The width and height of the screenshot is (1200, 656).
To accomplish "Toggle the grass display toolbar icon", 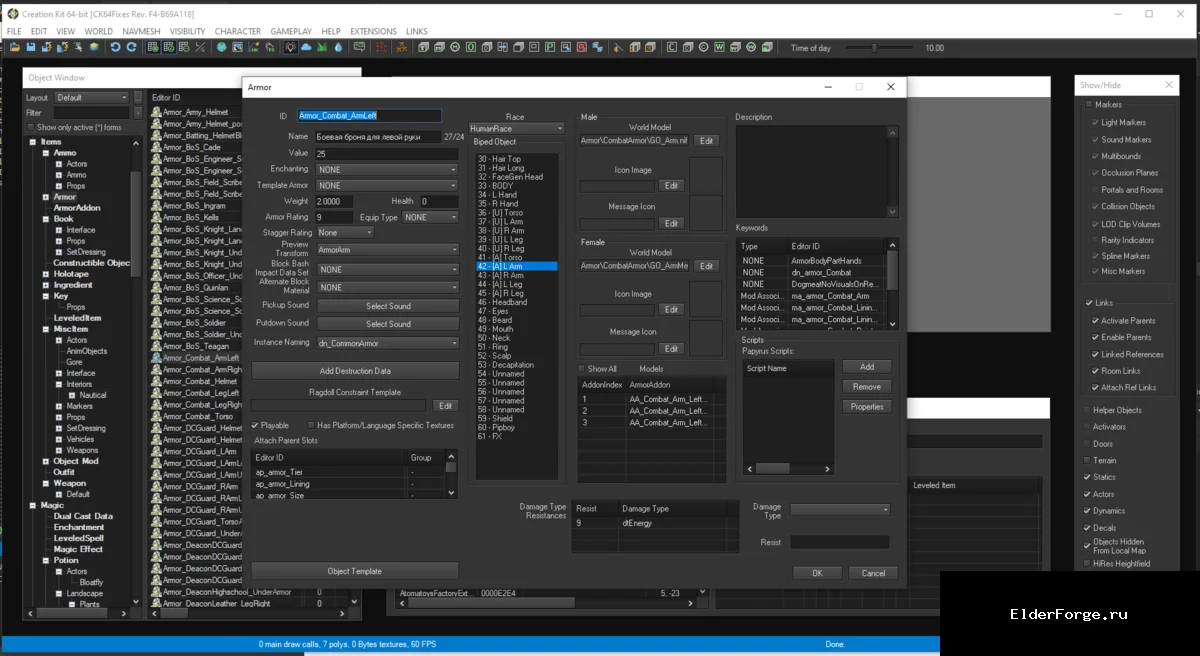I will [x=322, y=48].
